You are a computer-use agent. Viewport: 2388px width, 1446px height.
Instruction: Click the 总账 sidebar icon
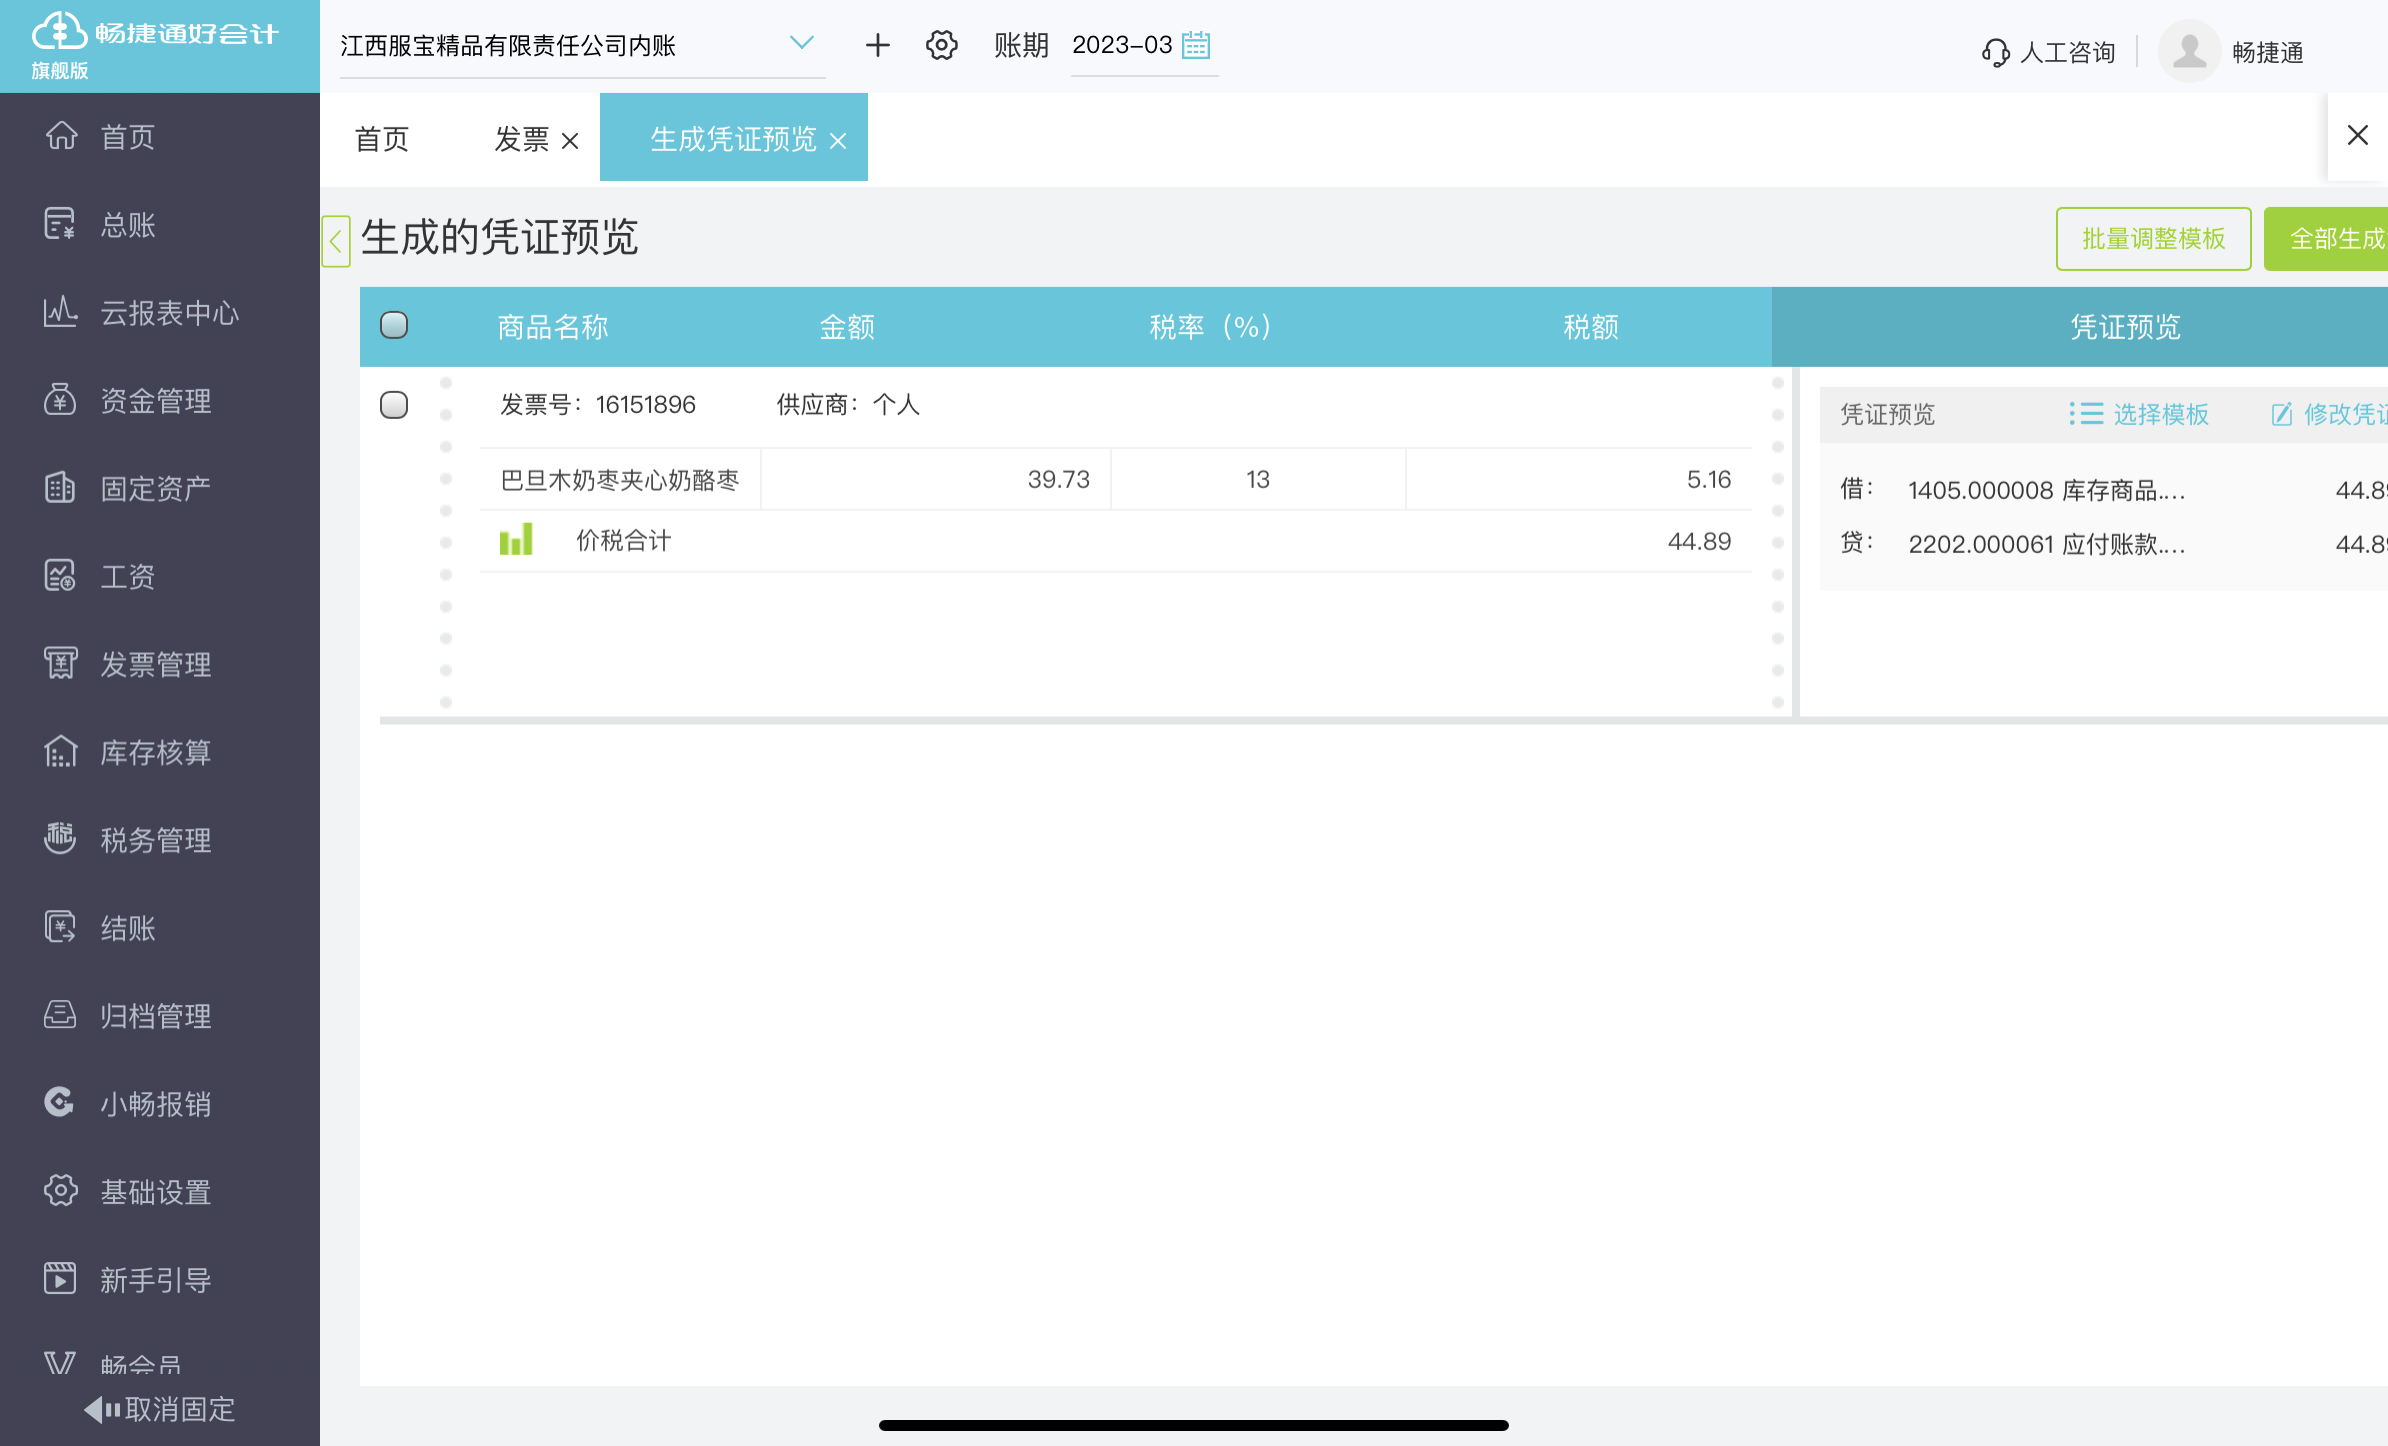pos(60,223)
